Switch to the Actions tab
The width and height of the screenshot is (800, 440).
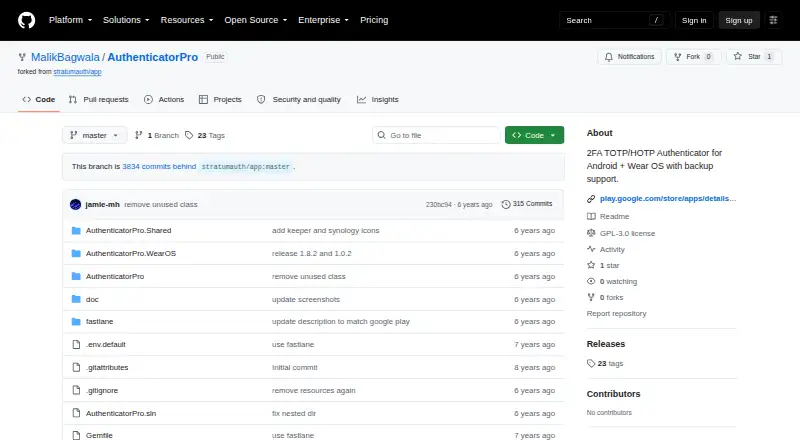tap(164, 100)
